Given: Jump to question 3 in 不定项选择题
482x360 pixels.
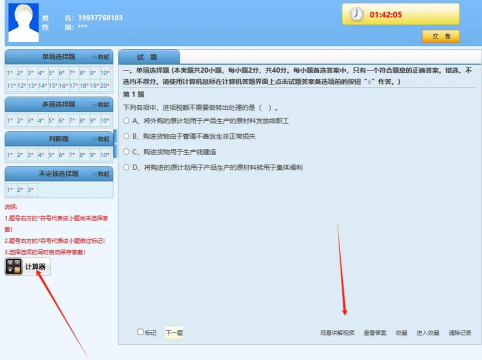Looking at the screenshot, I should pos(31,190).
